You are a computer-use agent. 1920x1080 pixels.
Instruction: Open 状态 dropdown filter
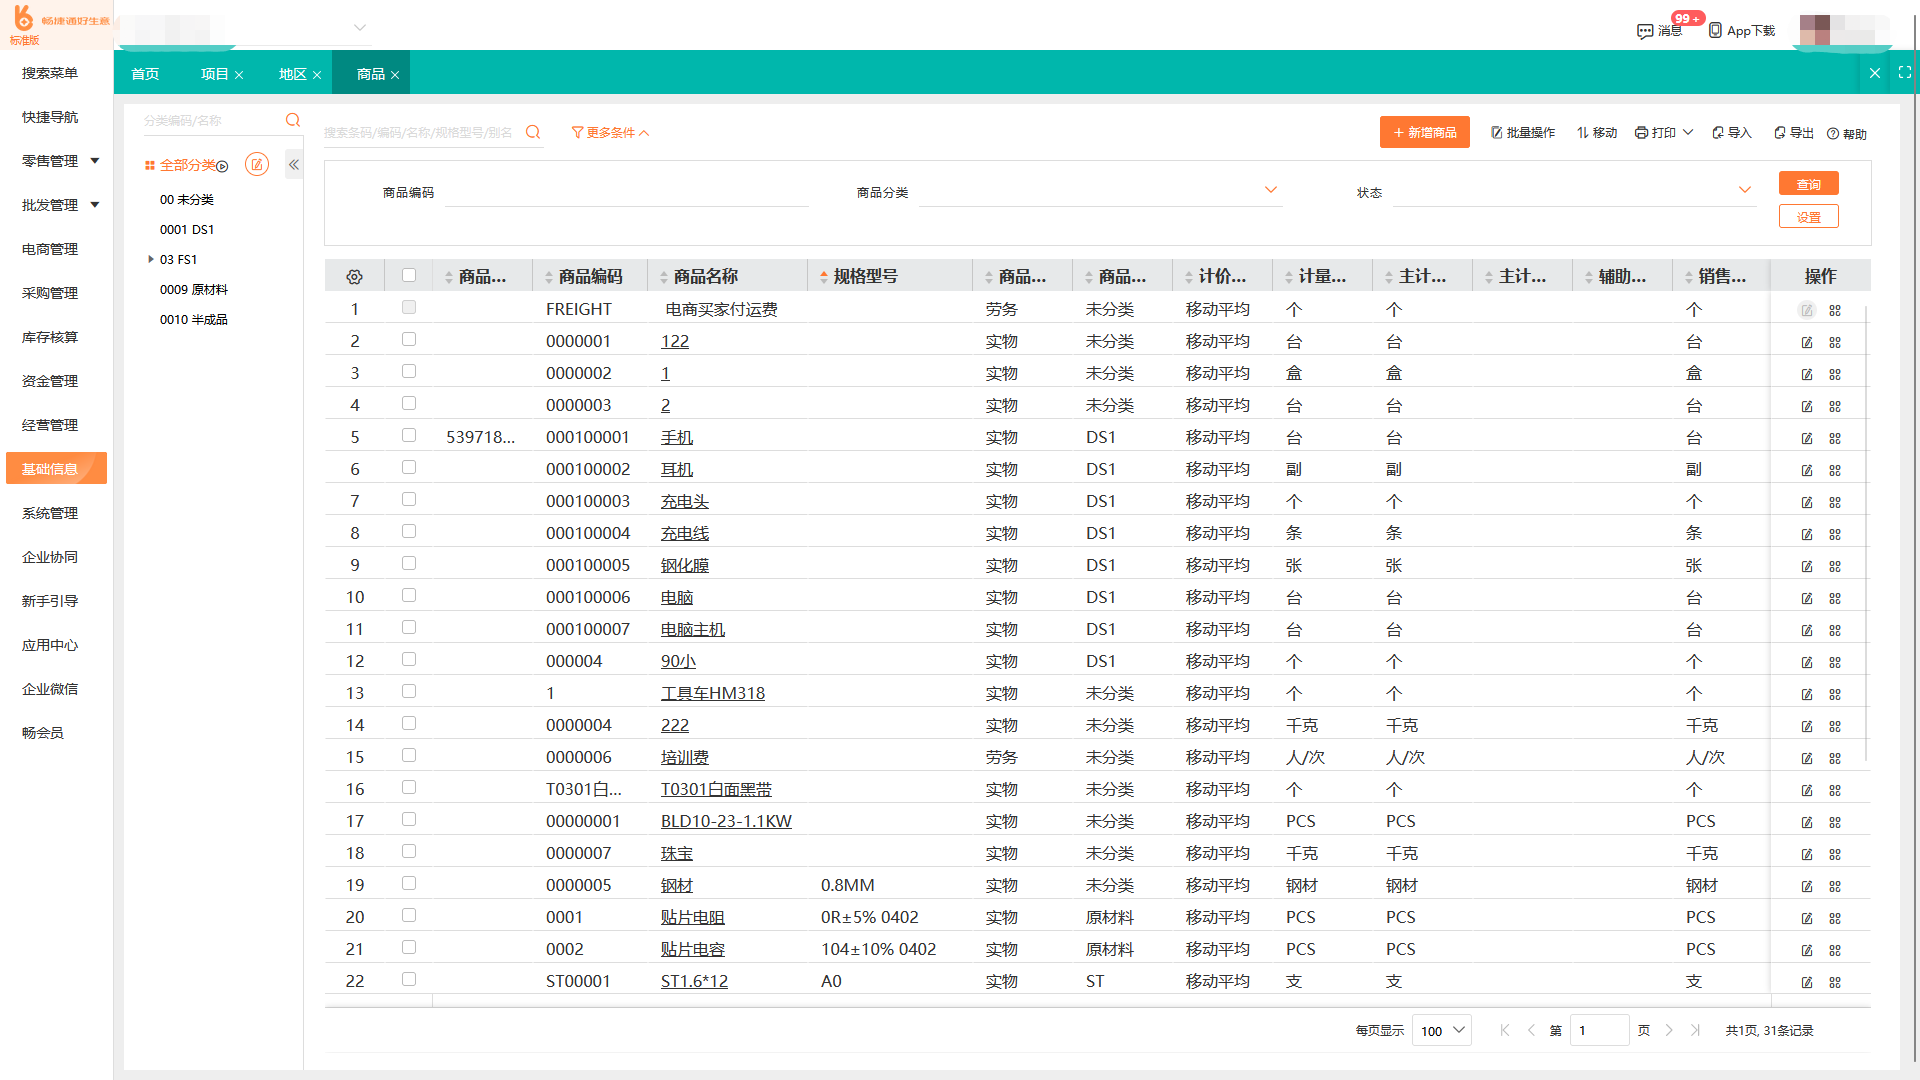point(1743,190)
